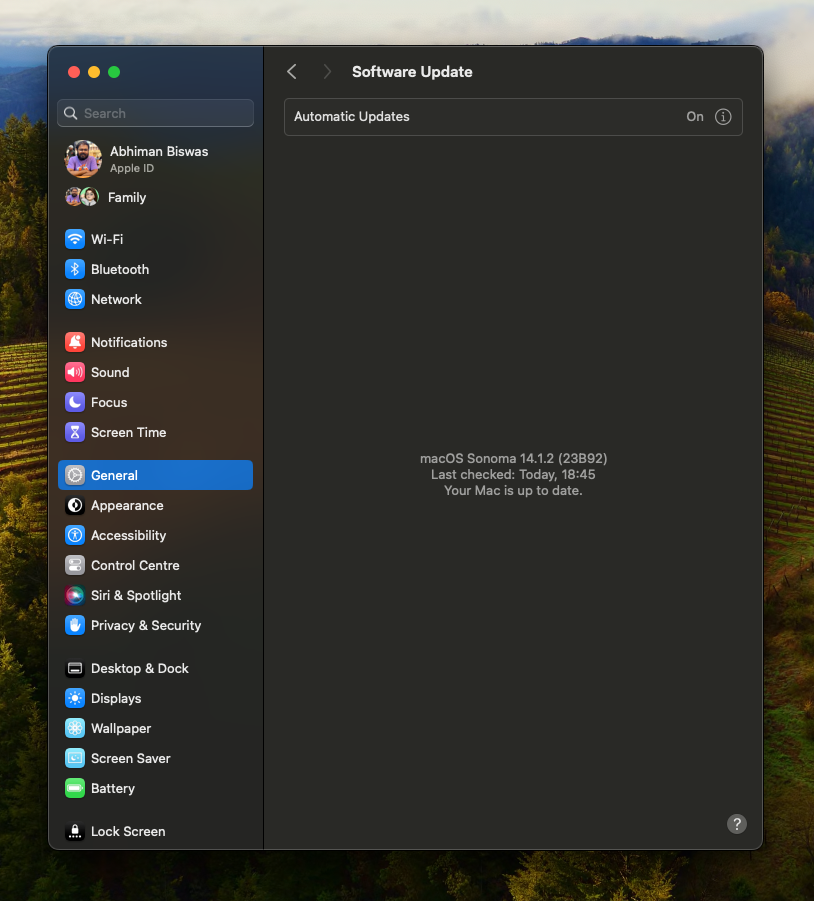Click the Control Centre icon

(x=75, y=565)
